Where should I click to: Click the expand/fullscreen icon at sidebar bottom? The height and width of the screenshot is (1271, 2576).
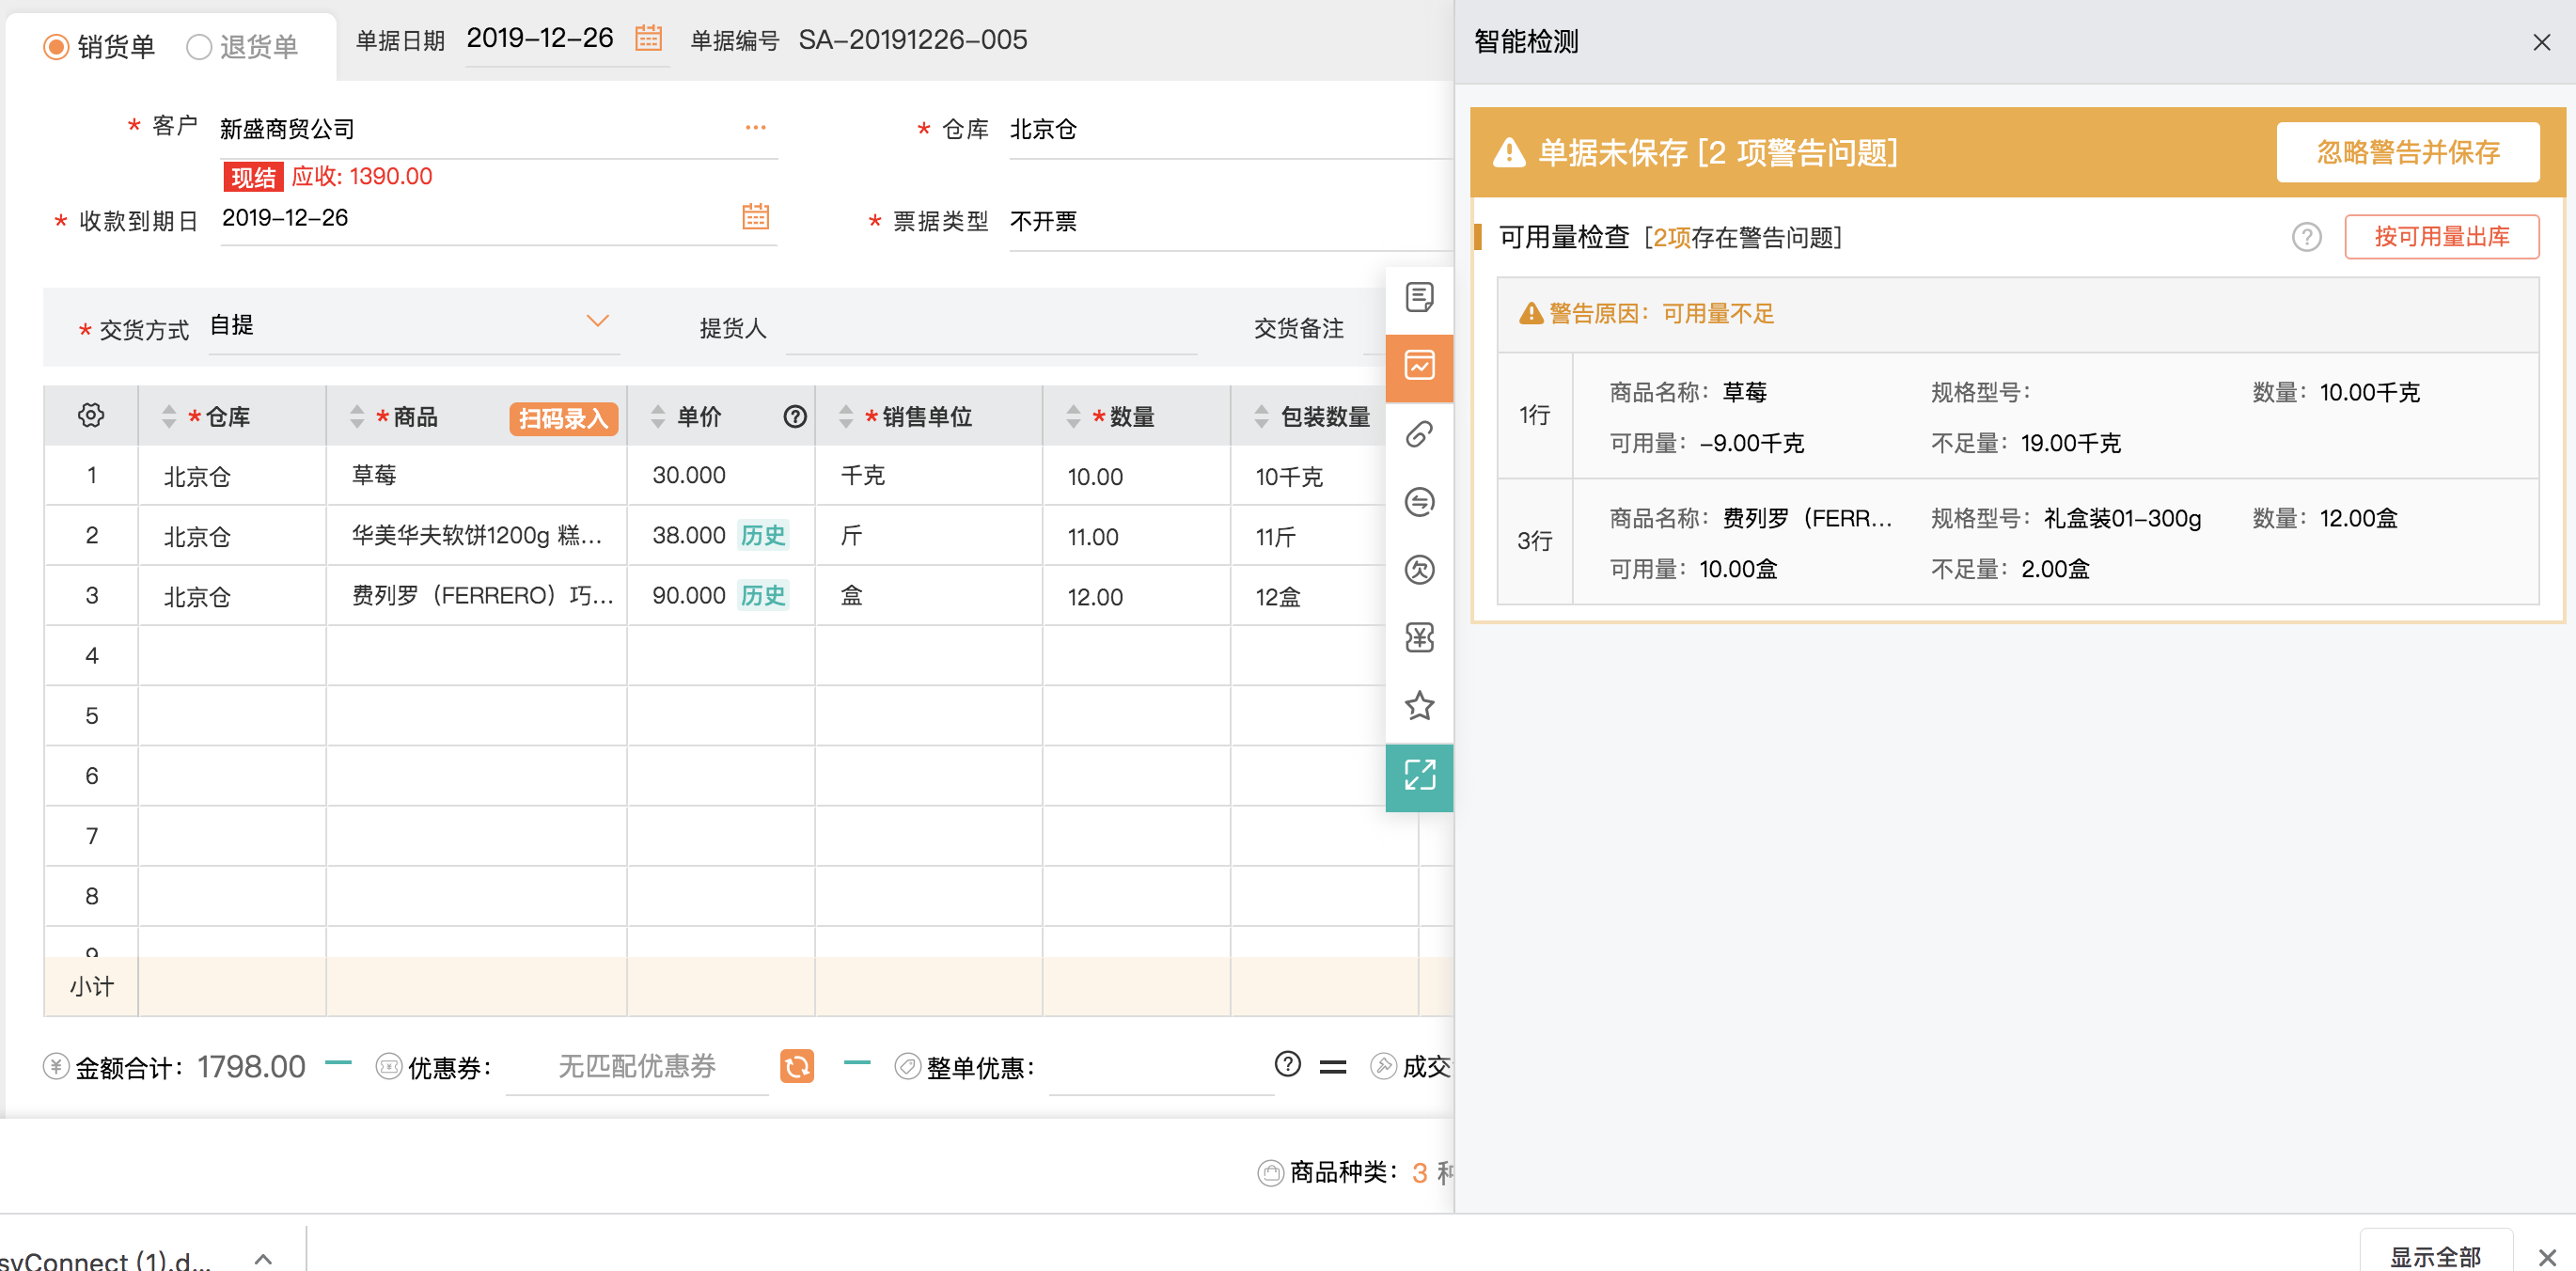pos(1416,775)
